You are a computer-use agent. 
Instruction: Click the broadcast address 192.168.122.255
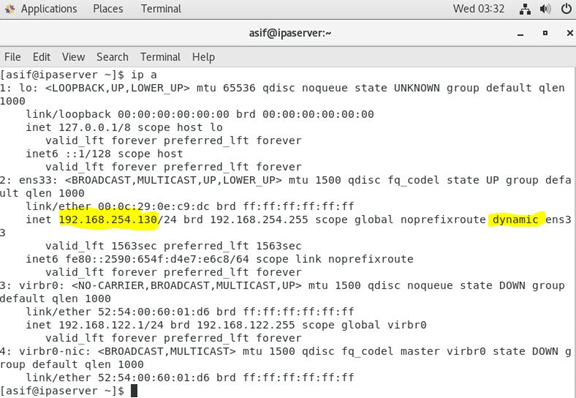point(246,325)
